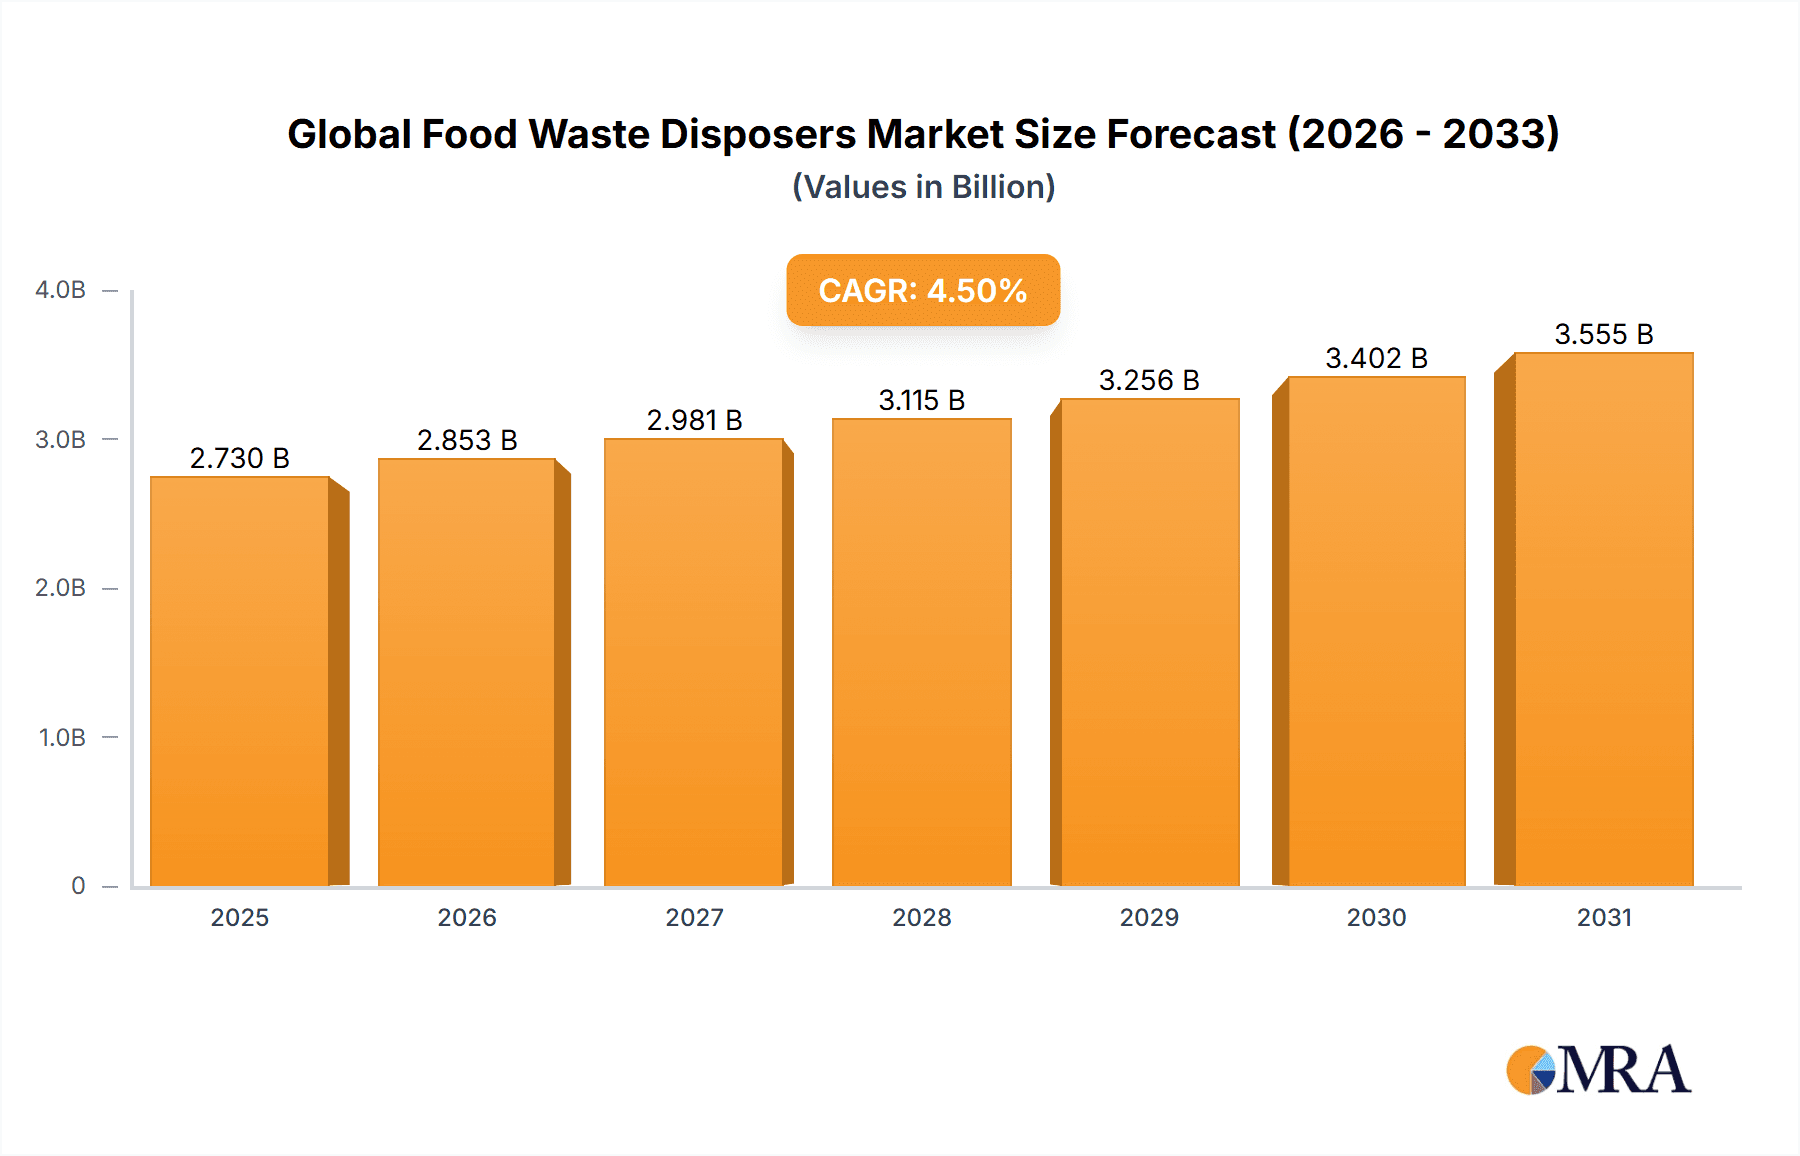Click the 2.0B y-axis tick label
The height and width of the screenshot is (1156, 1800).
(60, 588)
